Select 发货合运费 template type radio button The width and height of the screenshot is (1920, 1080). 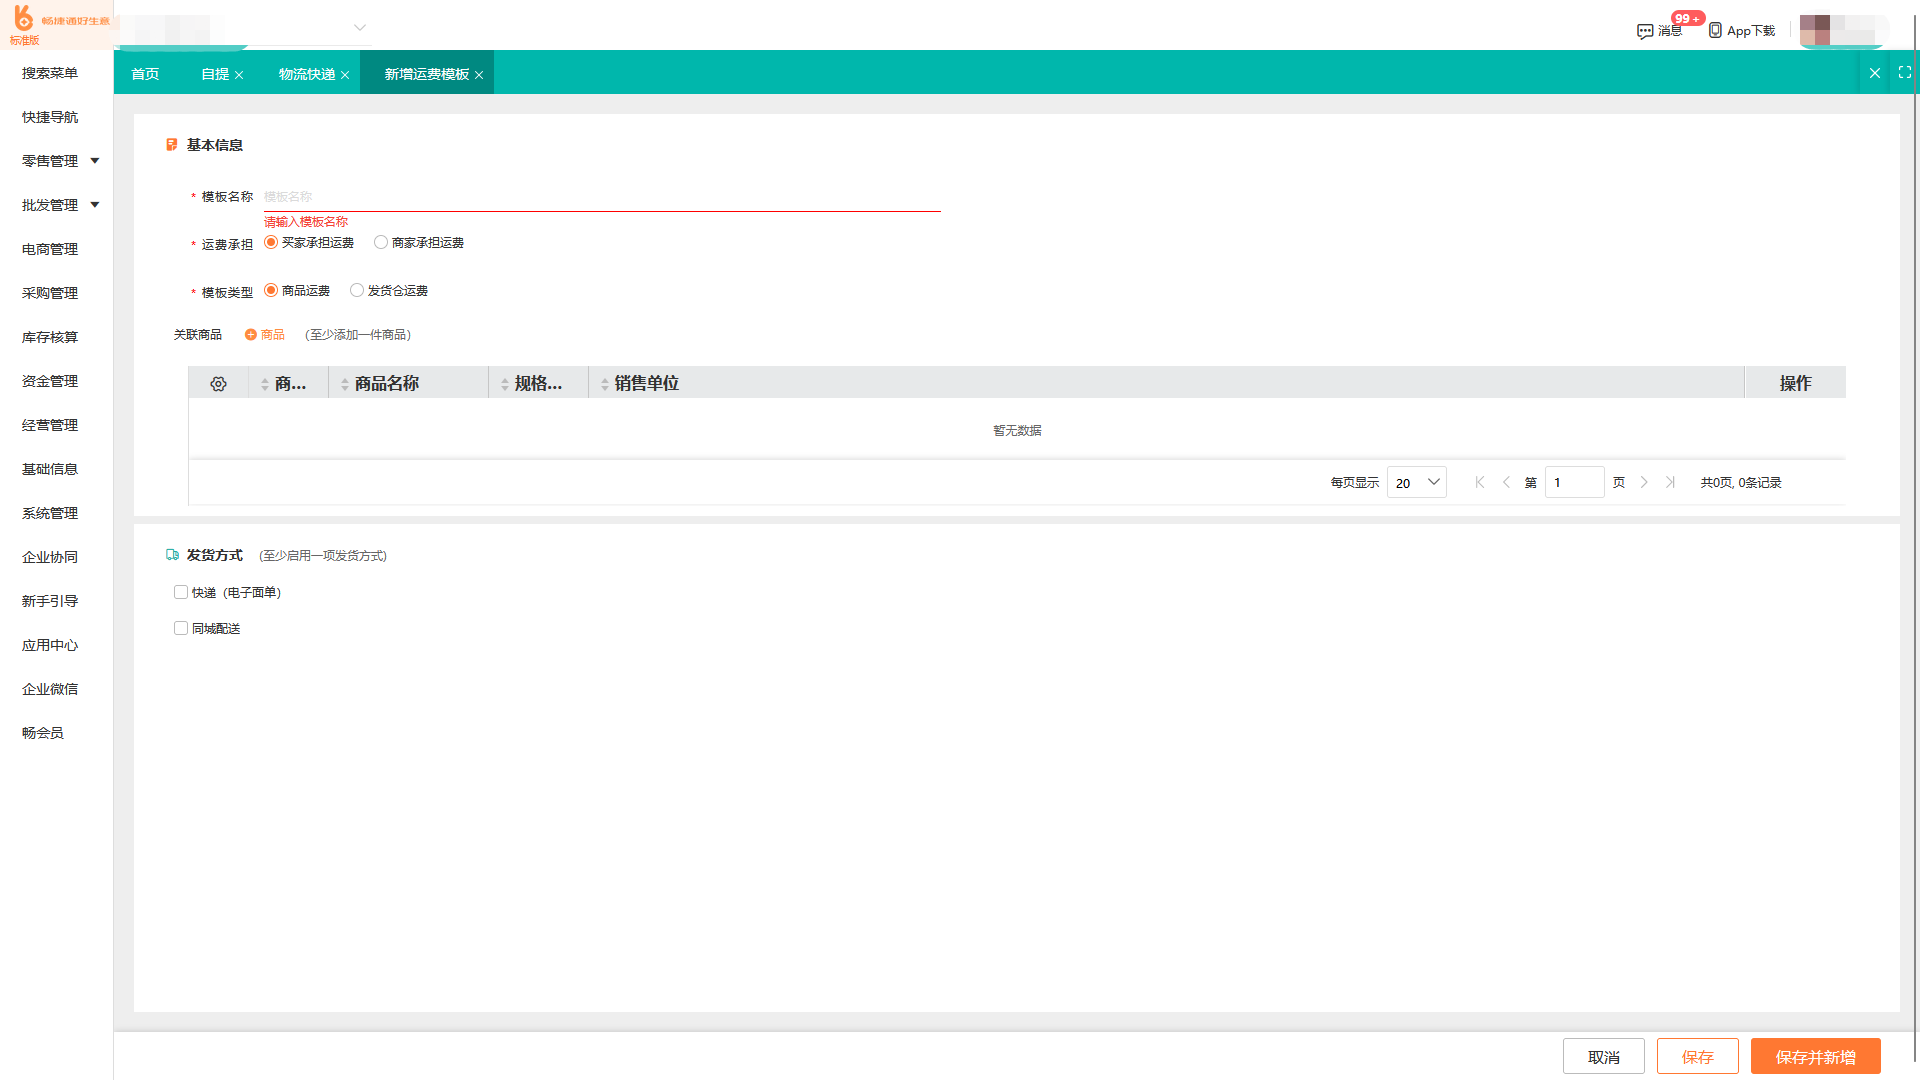(356, 290)
